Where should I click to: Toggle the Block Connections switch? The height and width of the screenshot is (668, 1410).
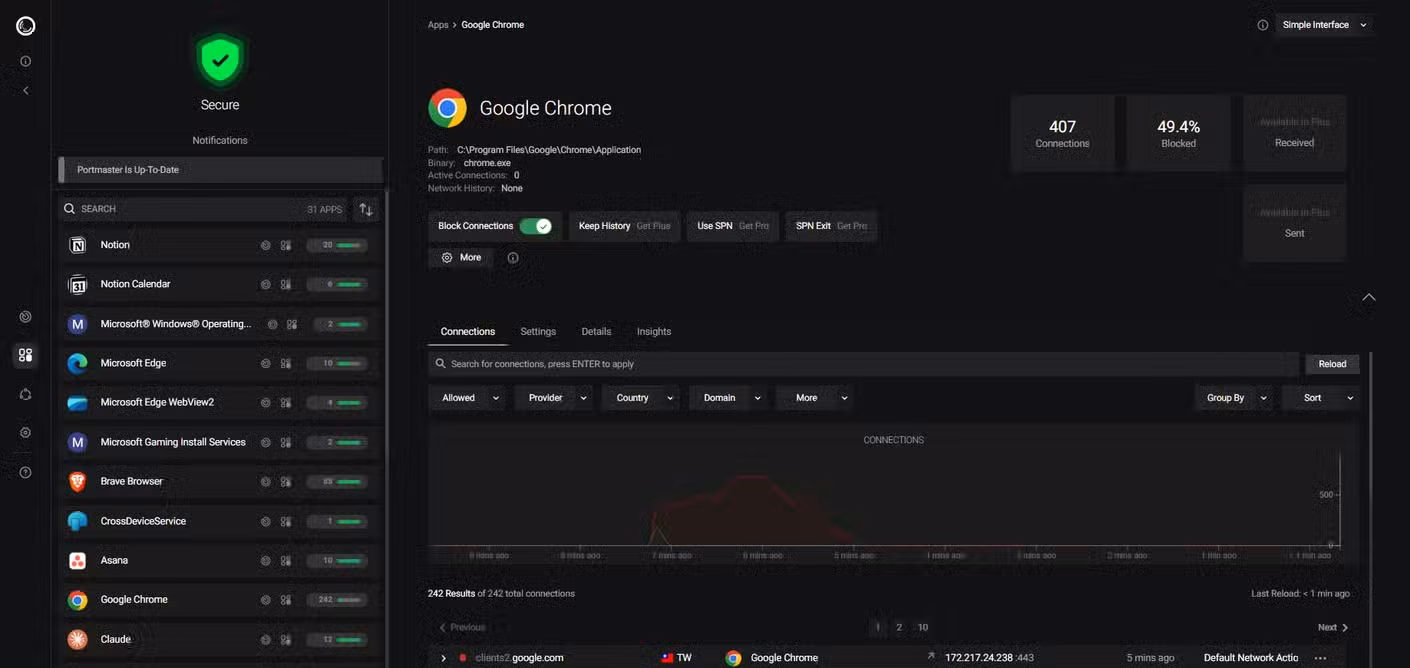(536, 226)
